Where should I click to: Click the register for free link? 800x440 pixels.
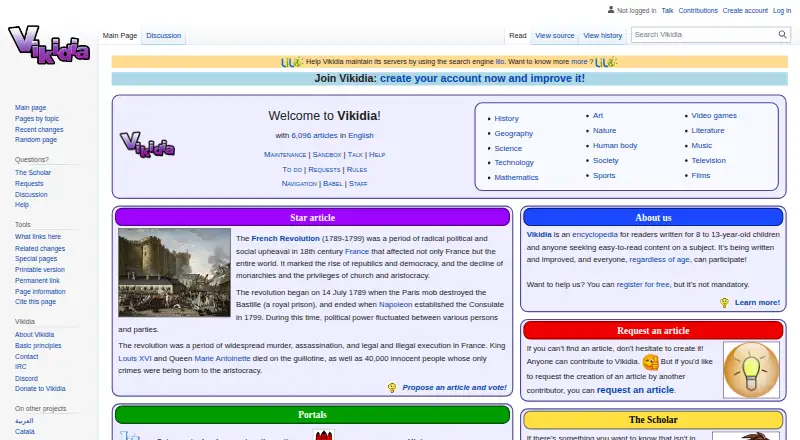point(643,285)
